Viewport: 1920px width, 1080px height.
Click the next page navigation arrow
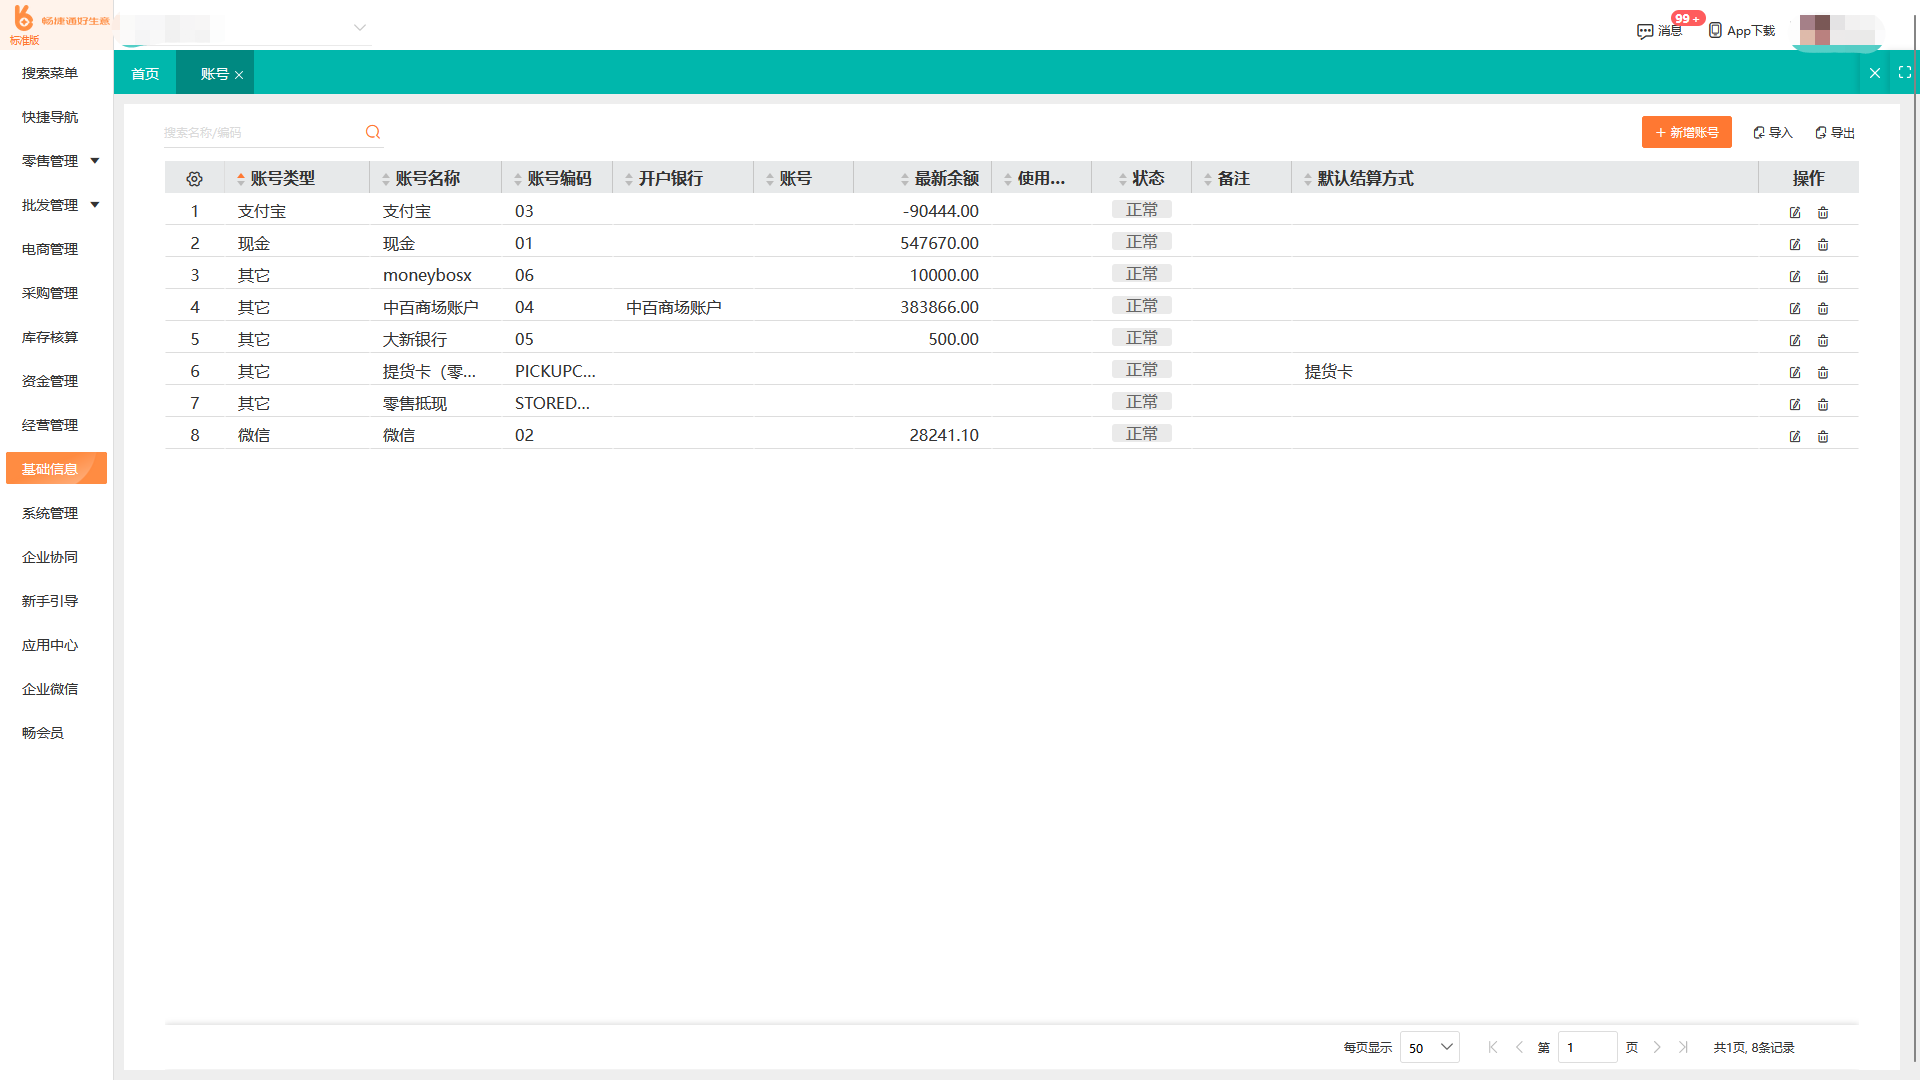1660,1047
